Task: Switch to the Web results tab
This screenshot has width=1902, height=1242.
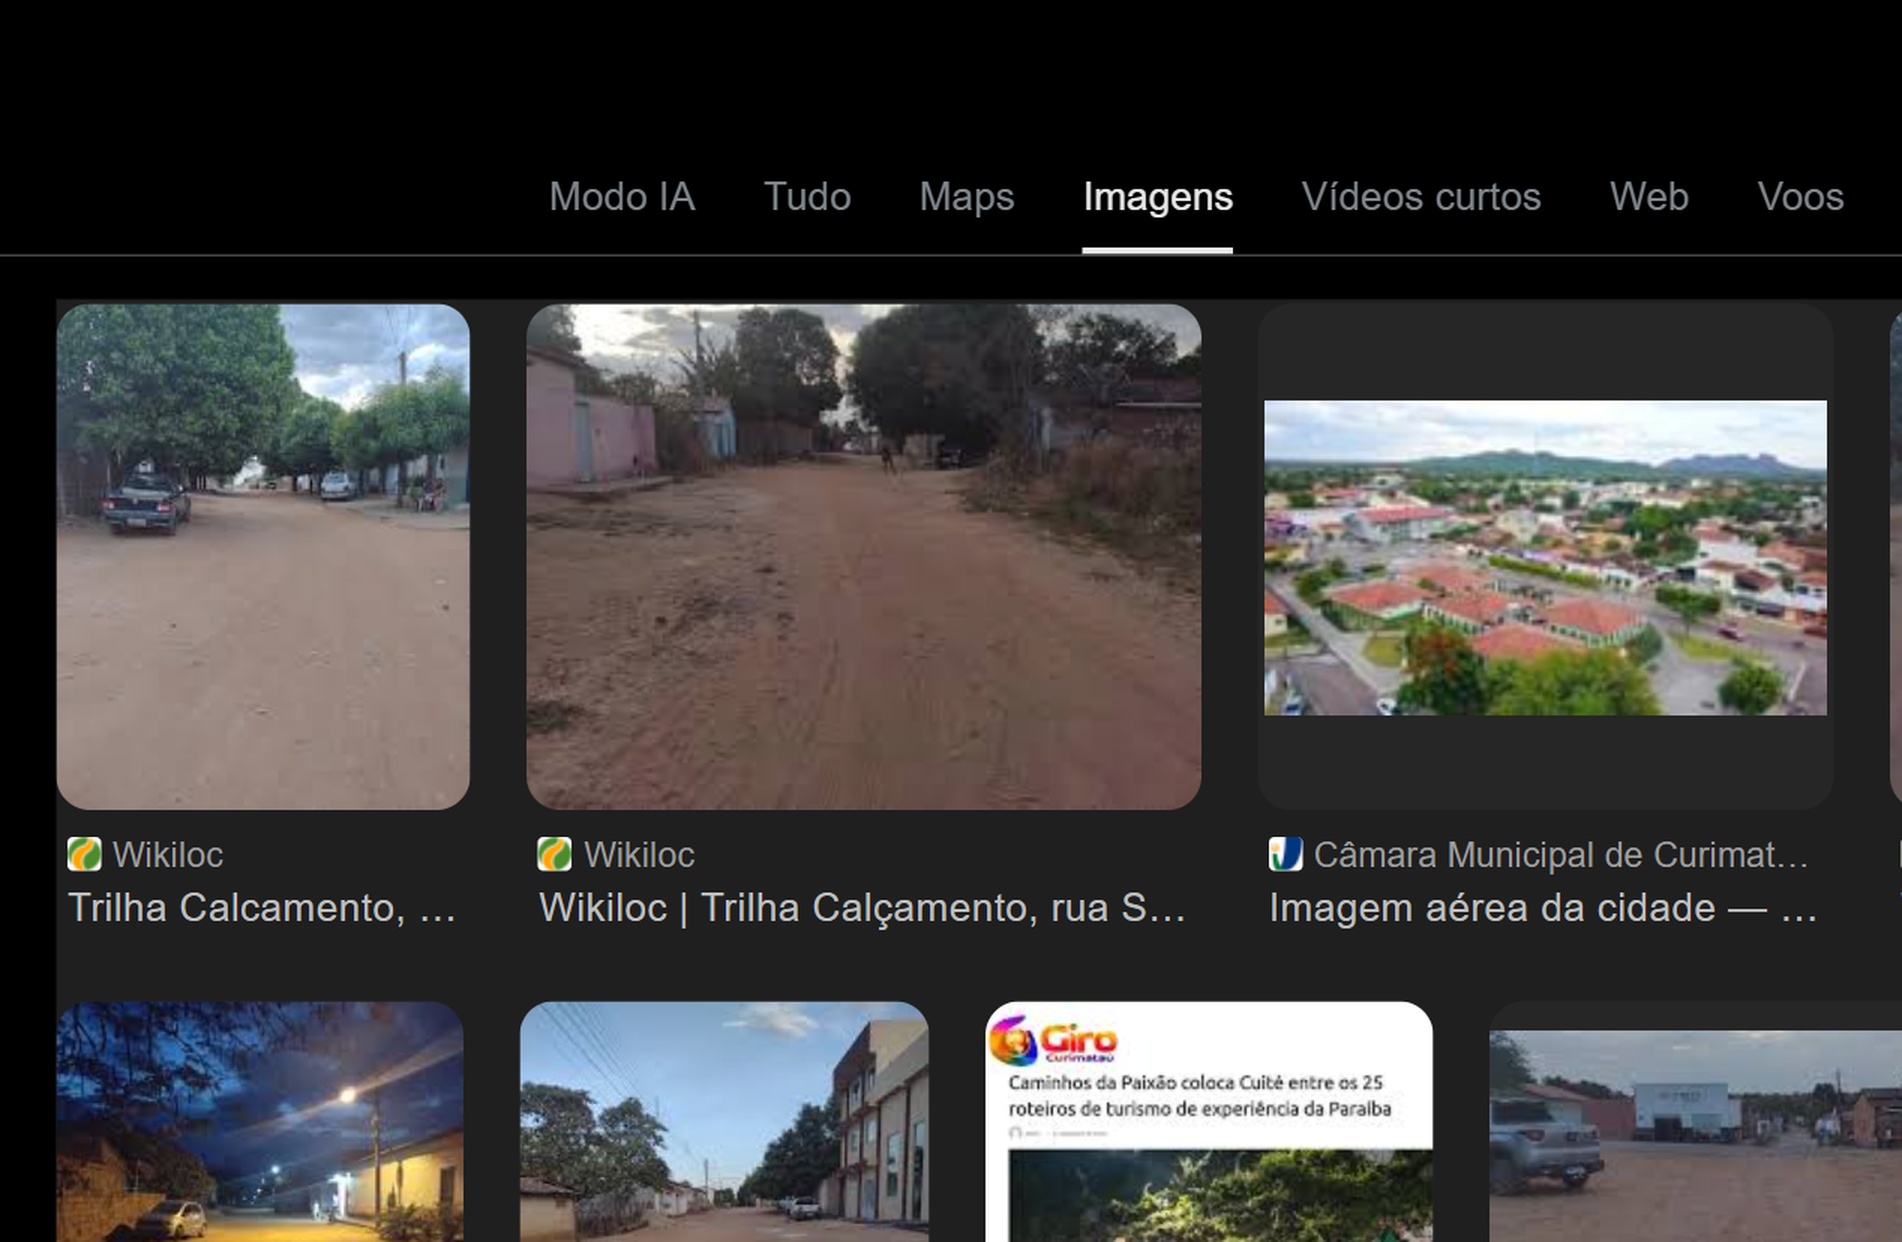Action: tap(1648, 197)
